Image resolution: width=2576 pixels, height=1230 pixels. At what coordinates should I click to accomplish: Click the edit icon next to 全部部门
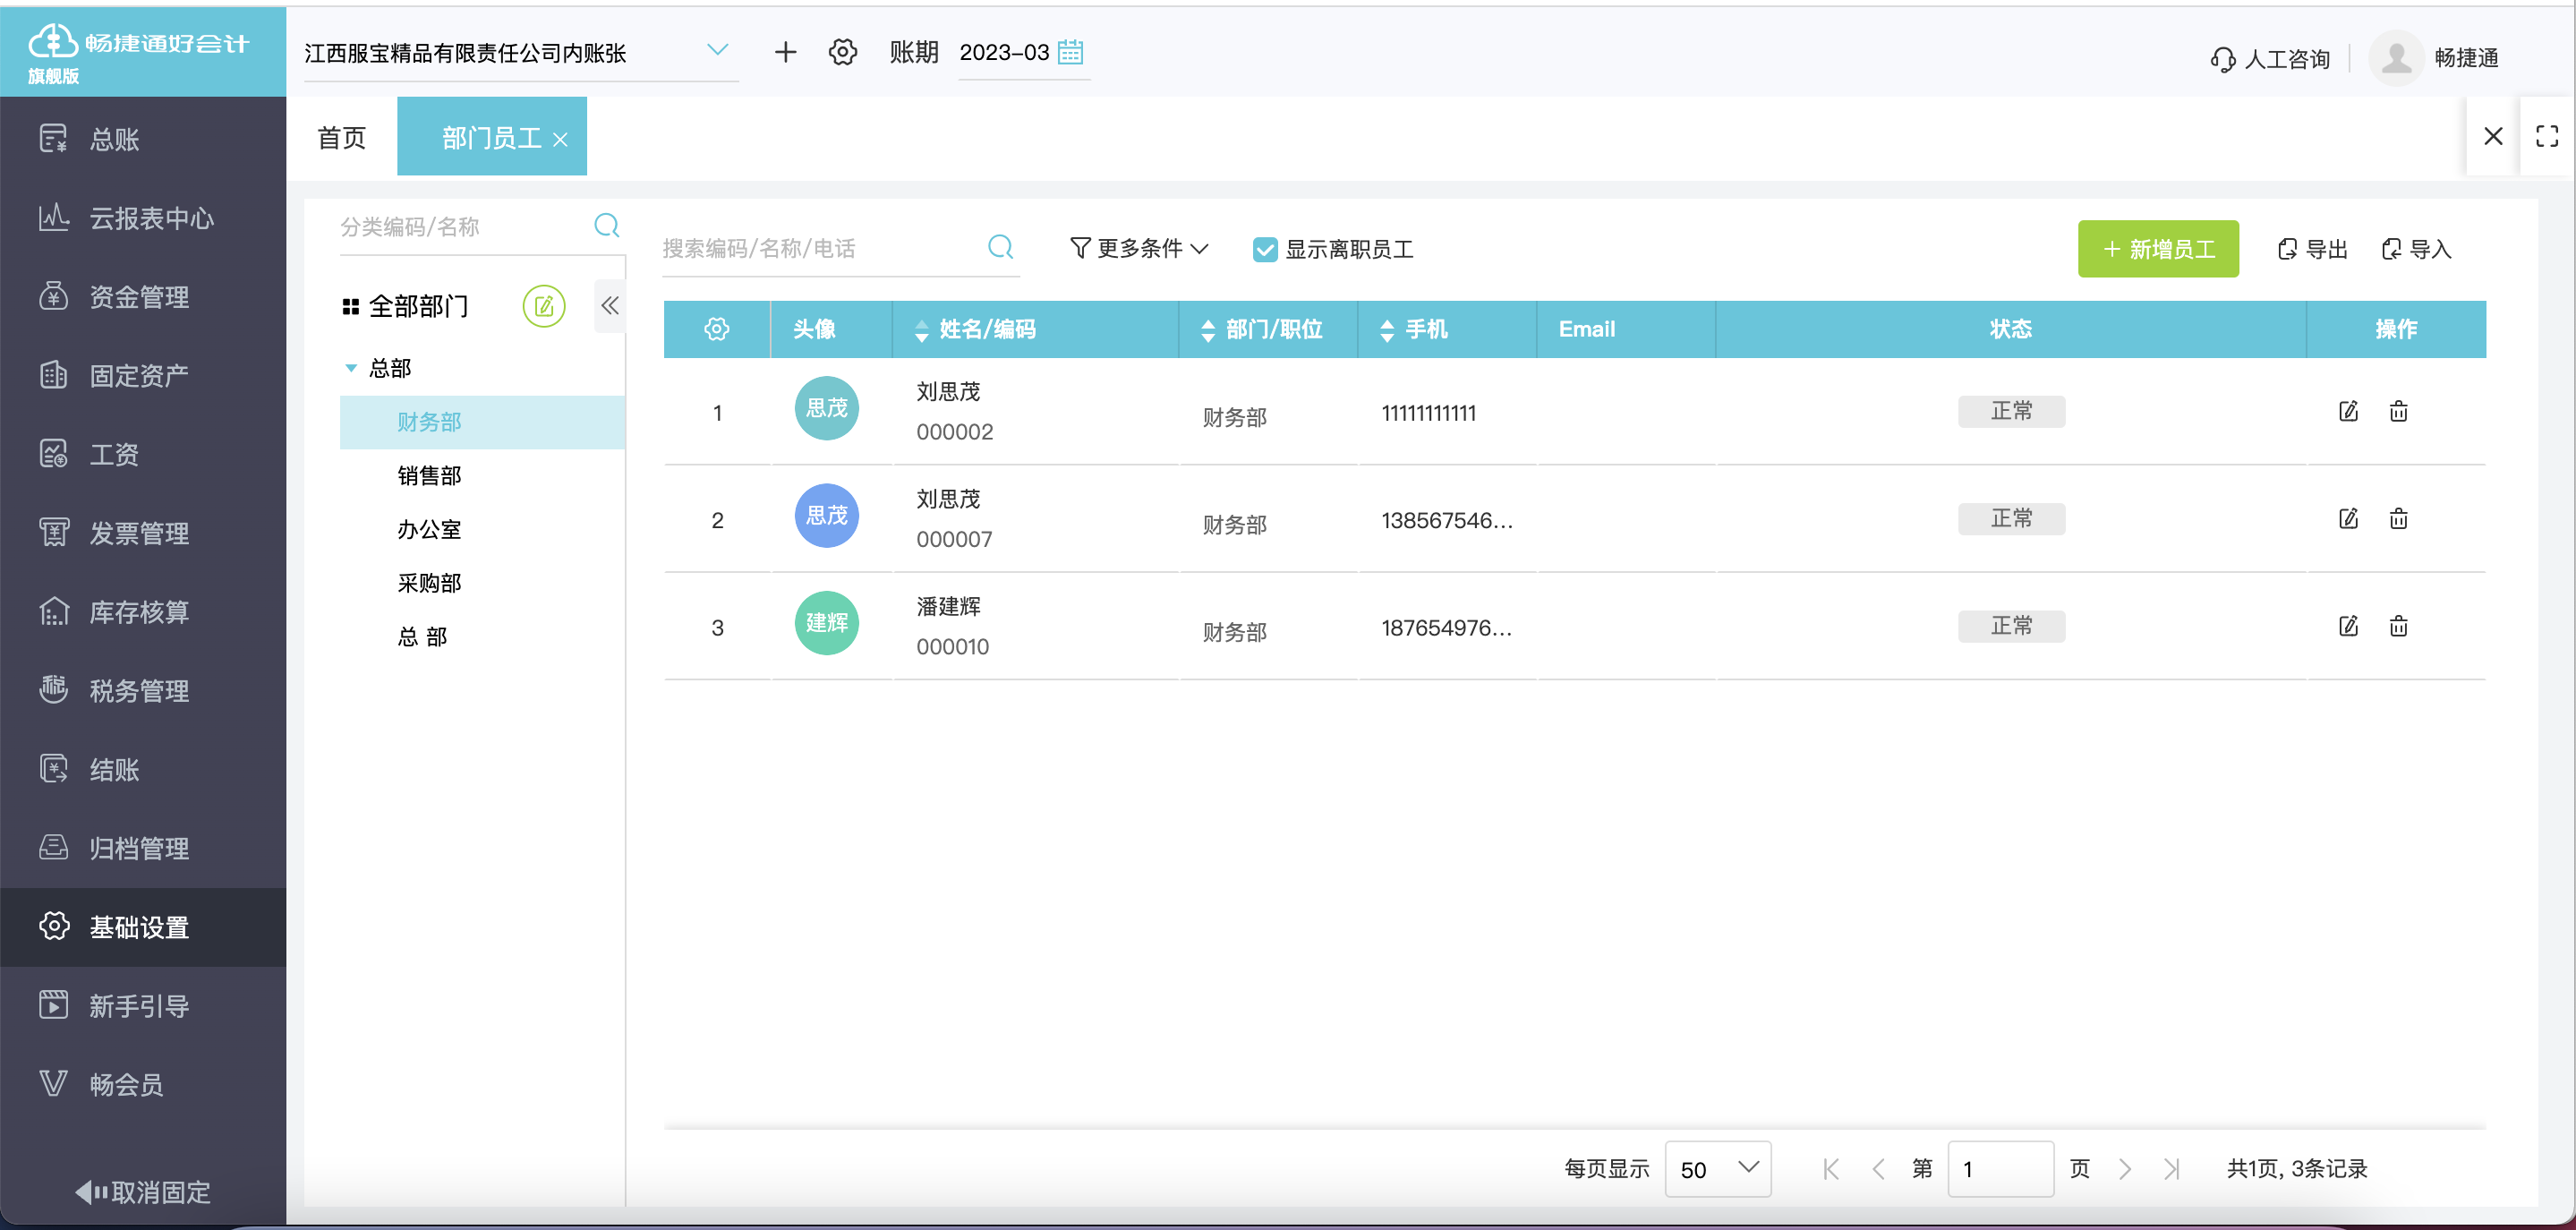pyautogui.click(x=542, y=307)
